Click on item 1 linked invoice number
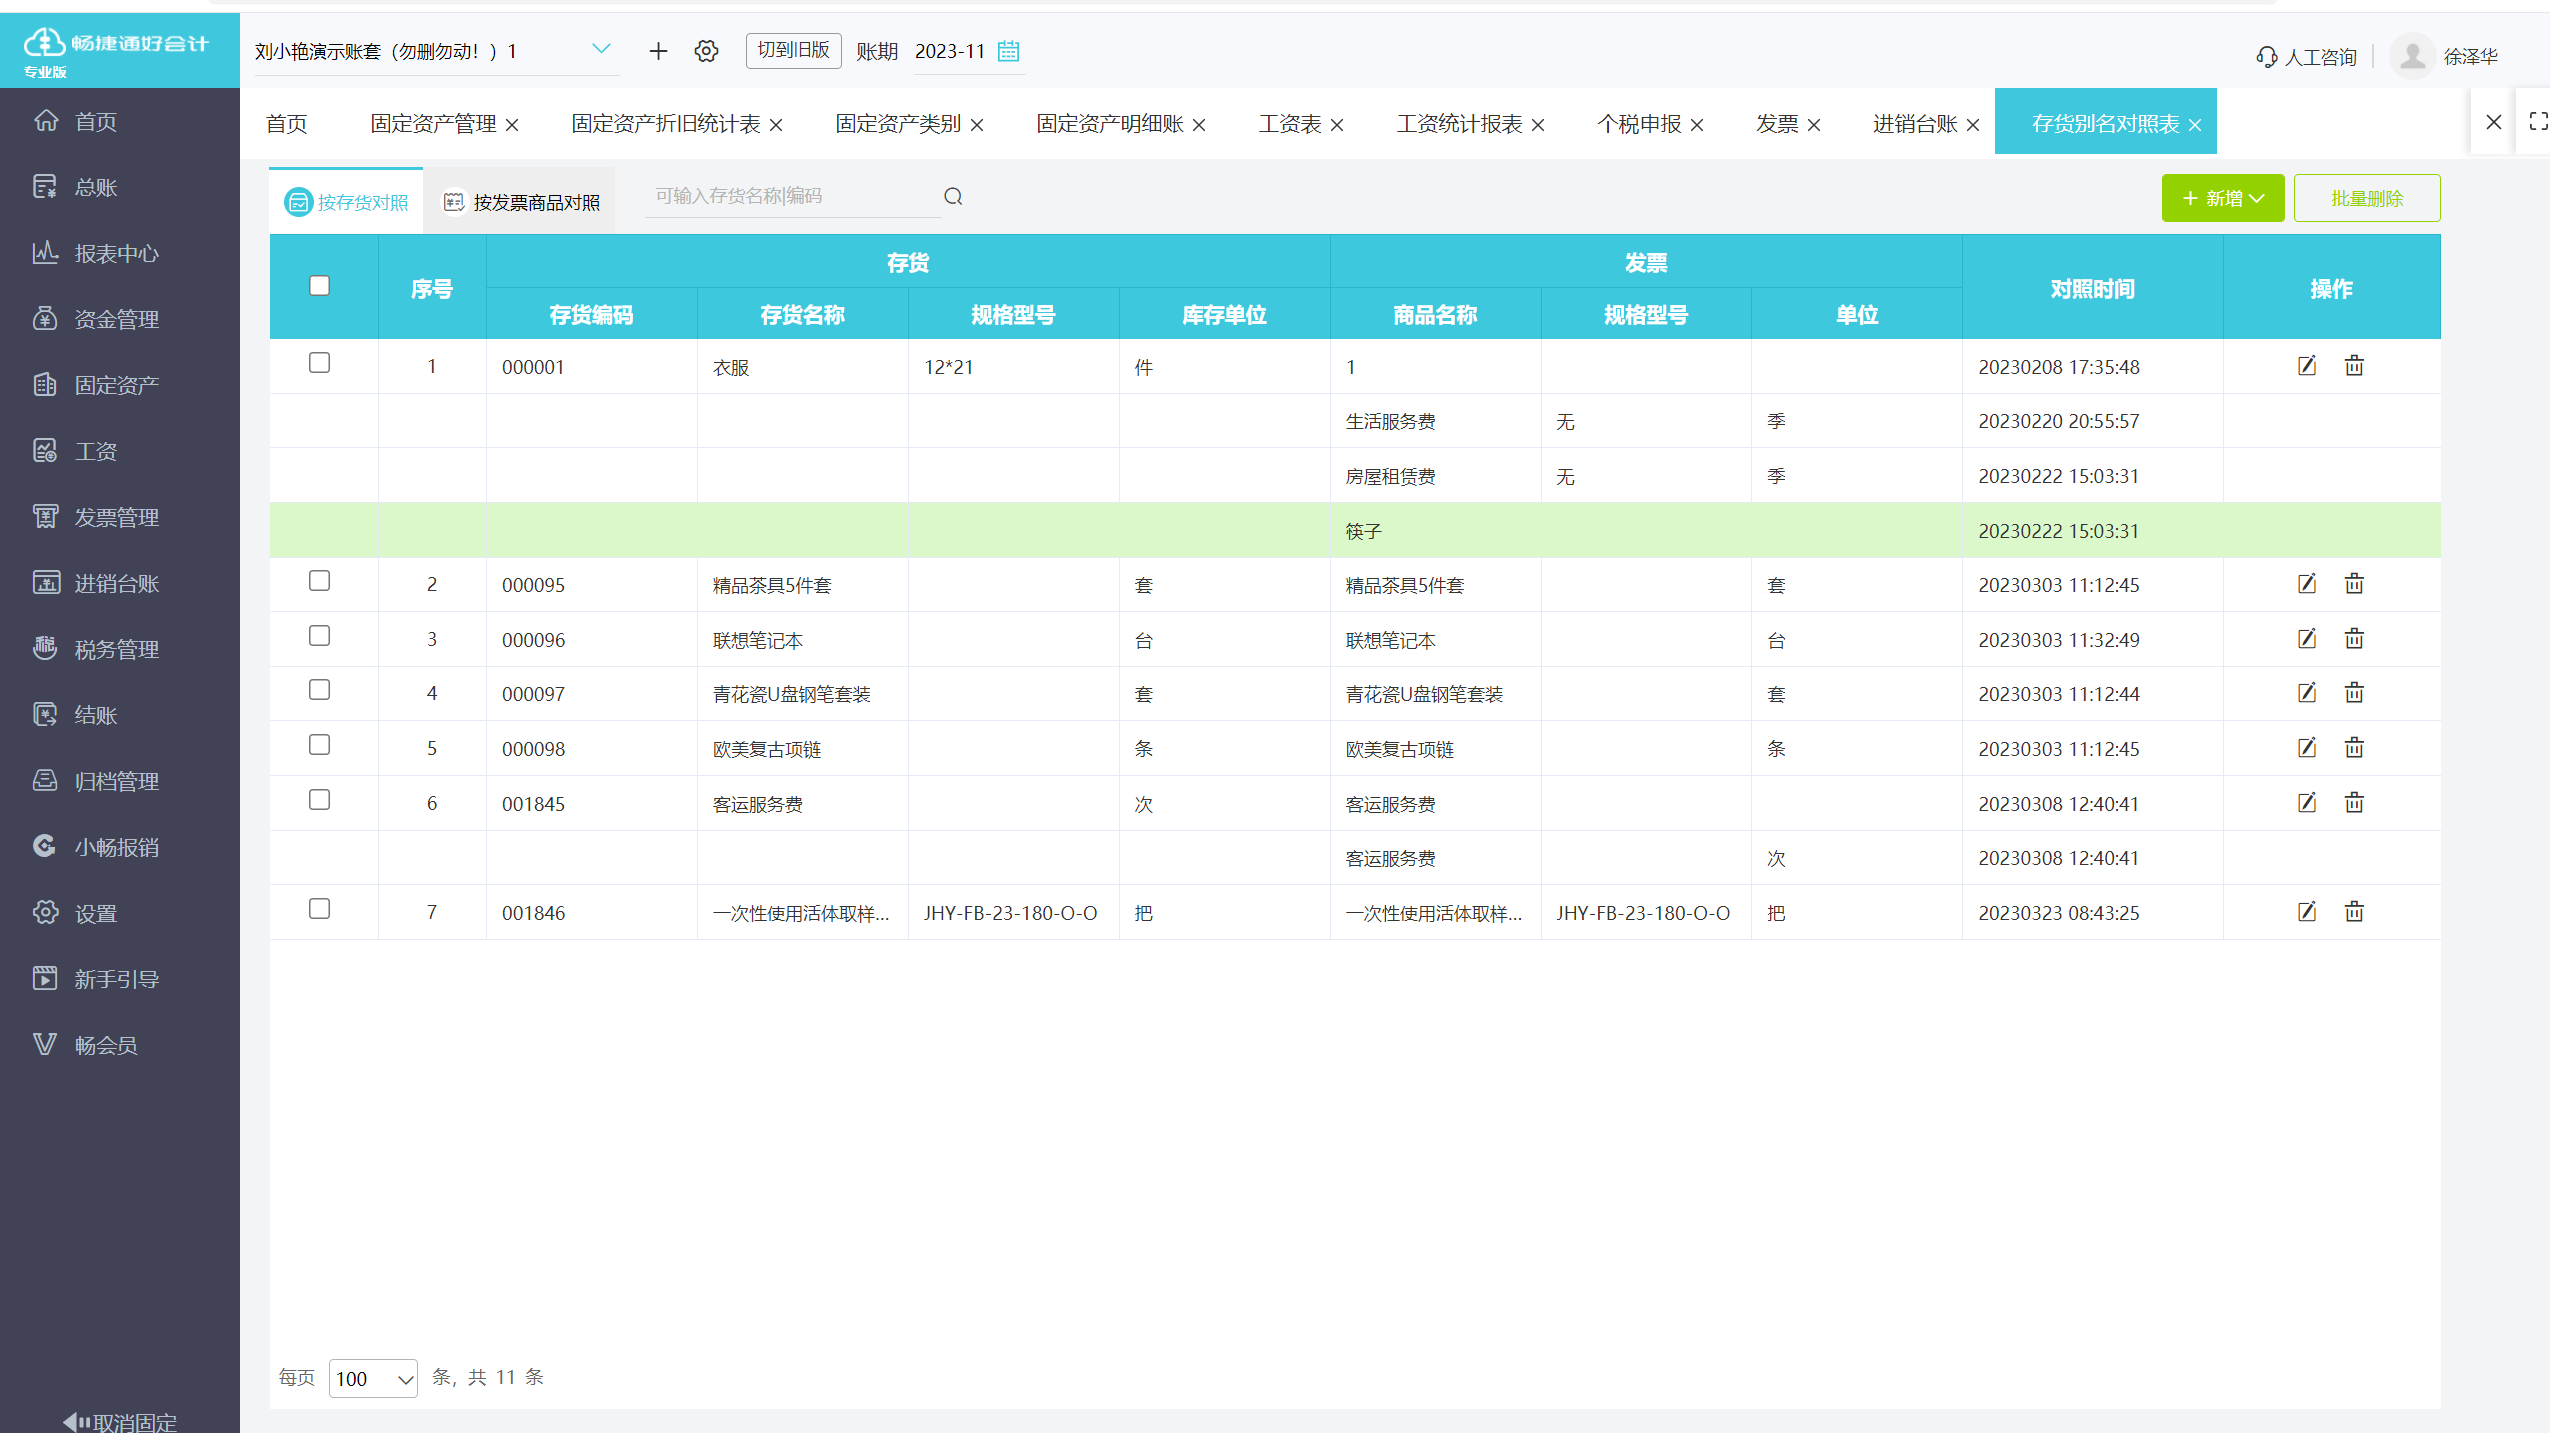 coord(1350,366)
